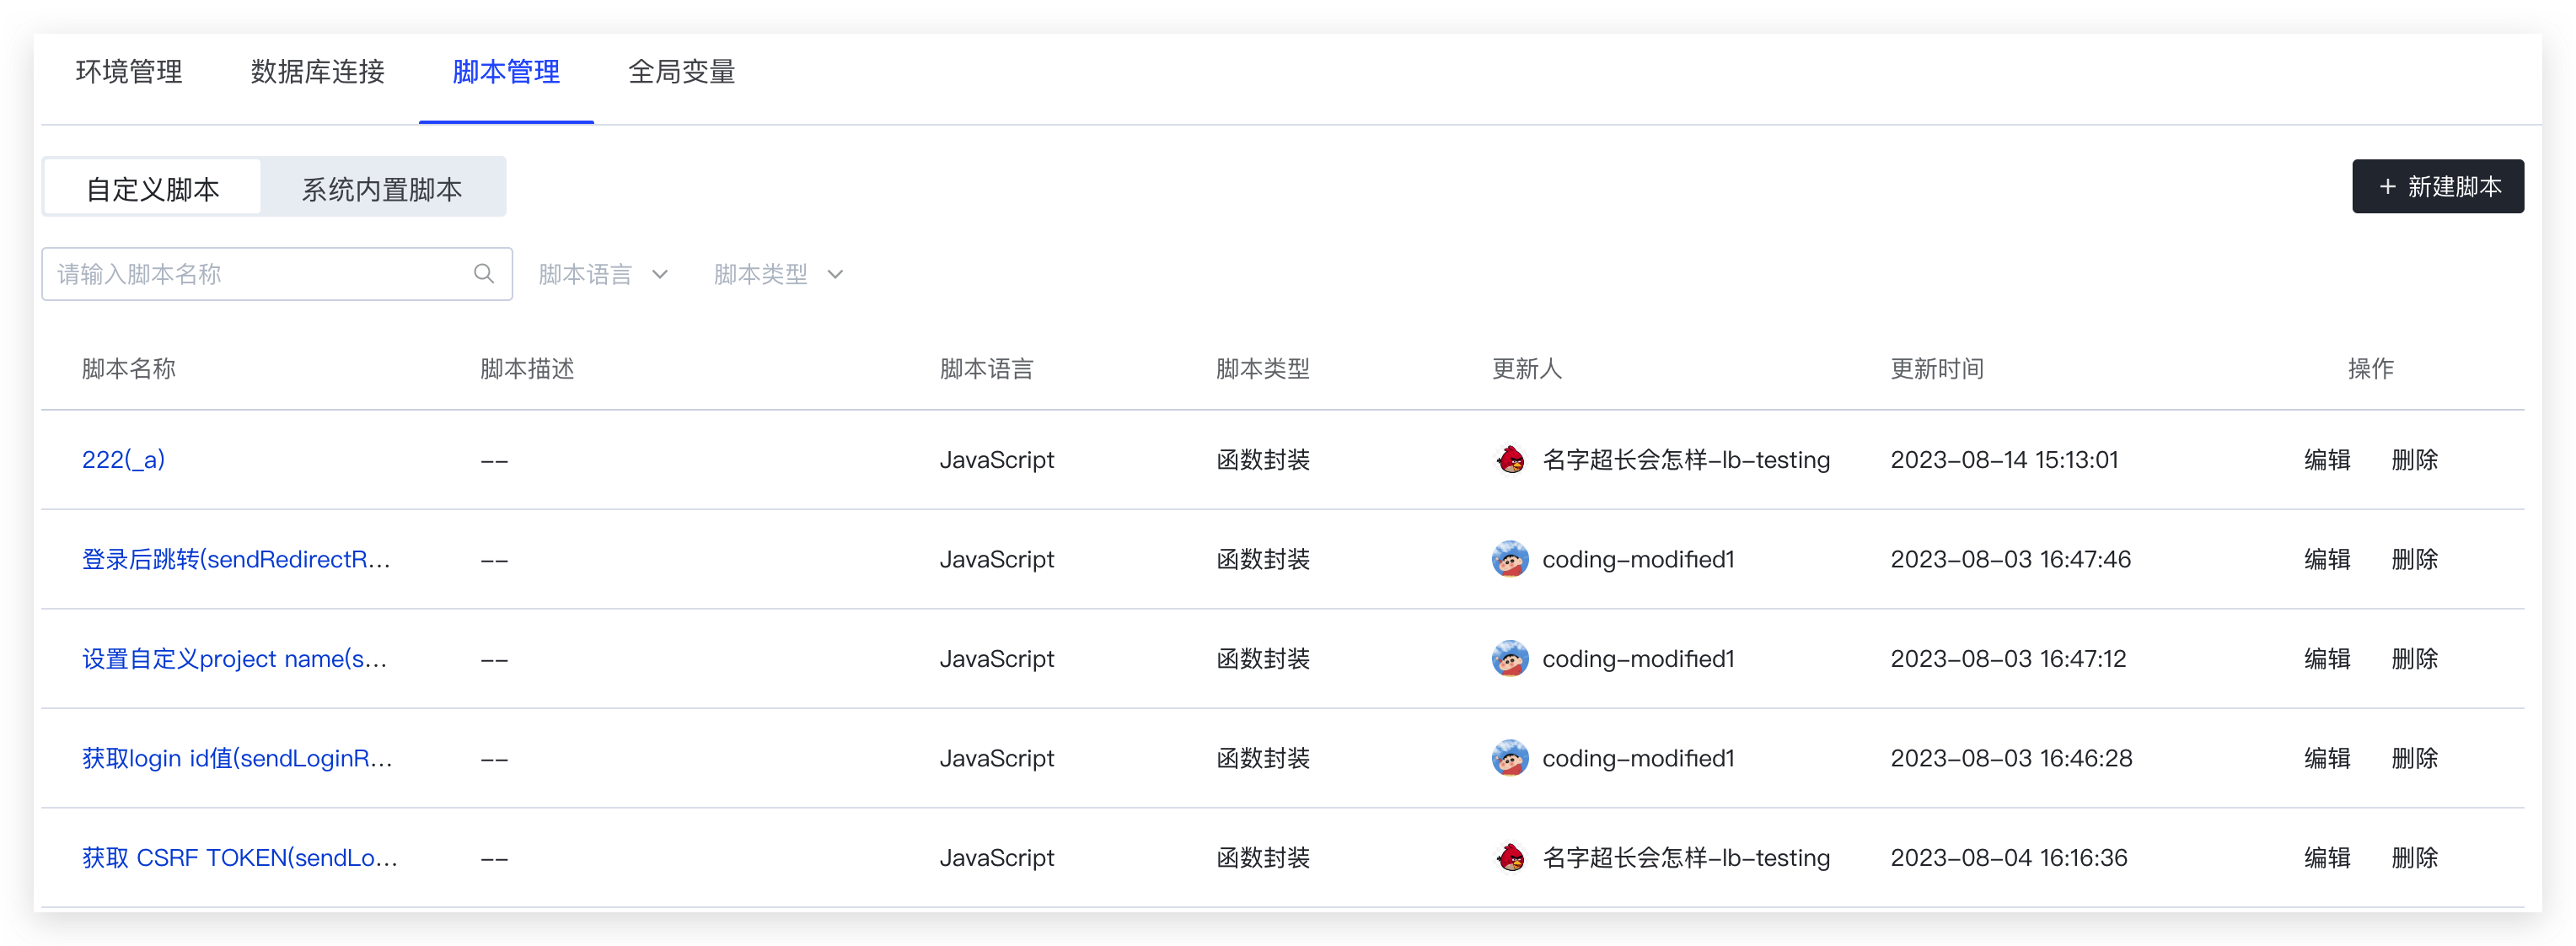
Task: Delete the 222(_a) script
Action: point(2415,460)
